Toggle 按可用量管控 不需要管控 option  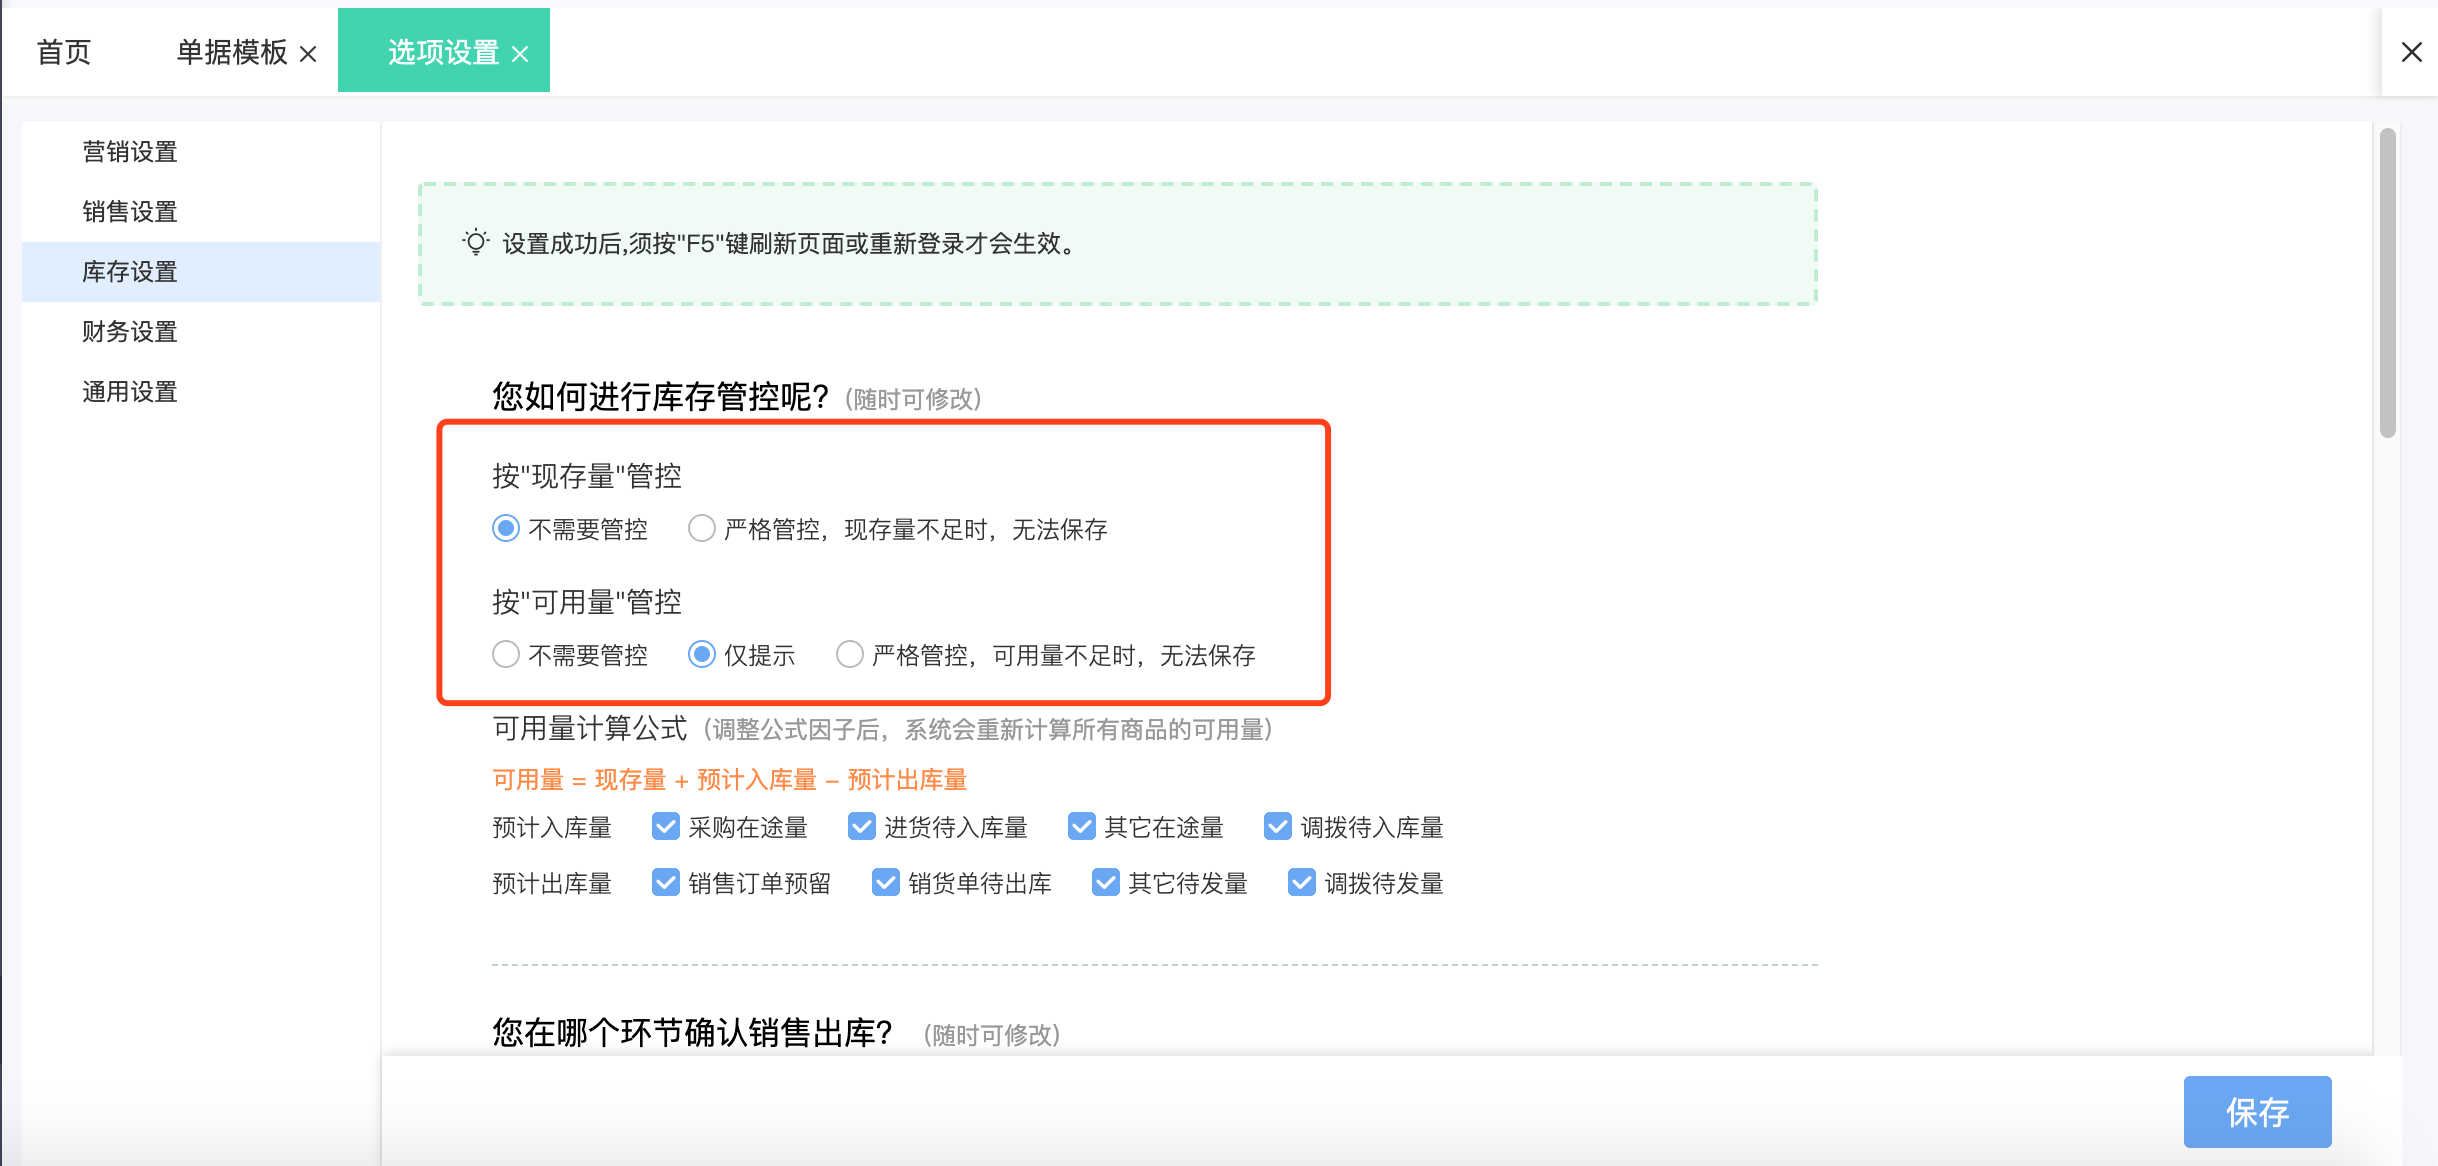click(507, 655)
